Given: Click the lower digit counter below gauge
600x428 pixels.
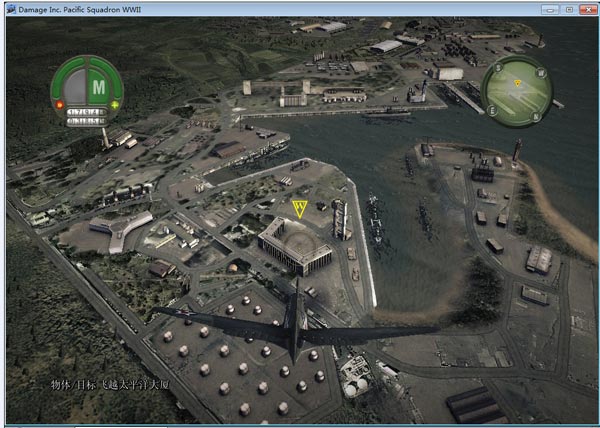Looking at the screenshot, I should click(x=86, y=122).
